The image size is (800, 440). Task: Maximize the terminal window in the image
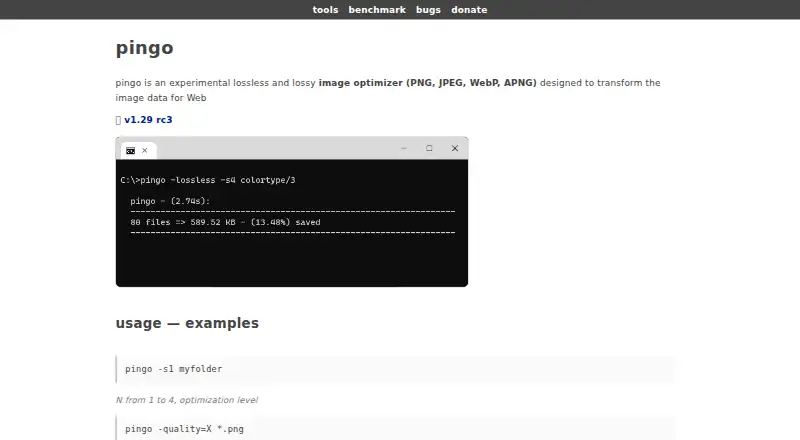pos(429,149)
